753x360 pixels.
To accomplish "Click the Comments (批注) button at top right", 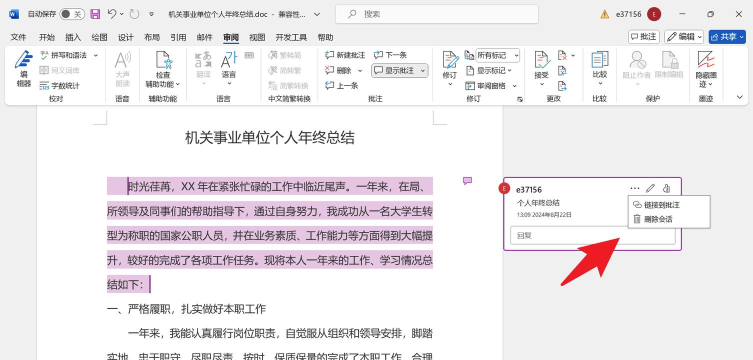I will click(x=644, y=37).
